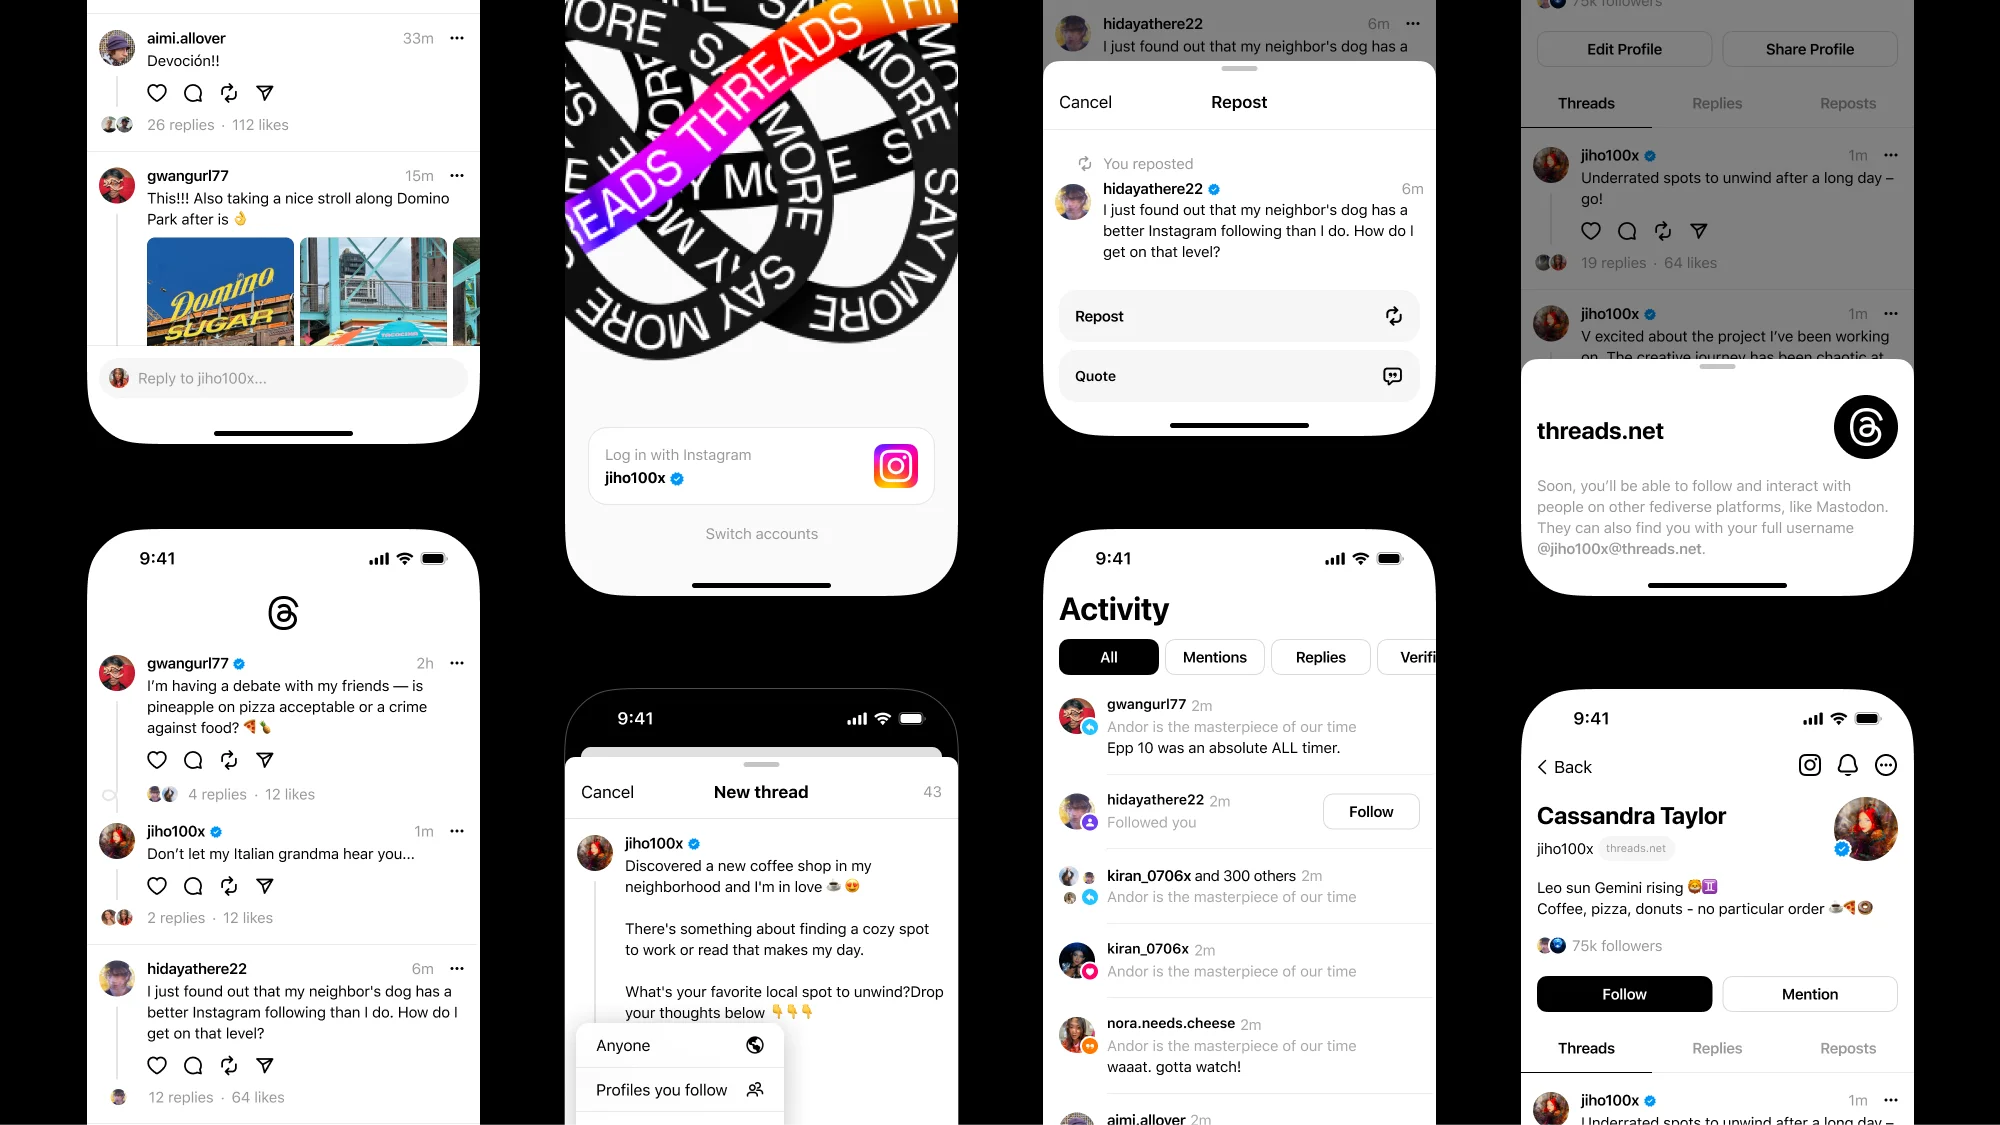This screenshot has width=2000, height=1125.
Task: Tap Domino Sugar photo thumbnail in gwangurl77 post
Action: 220,291
